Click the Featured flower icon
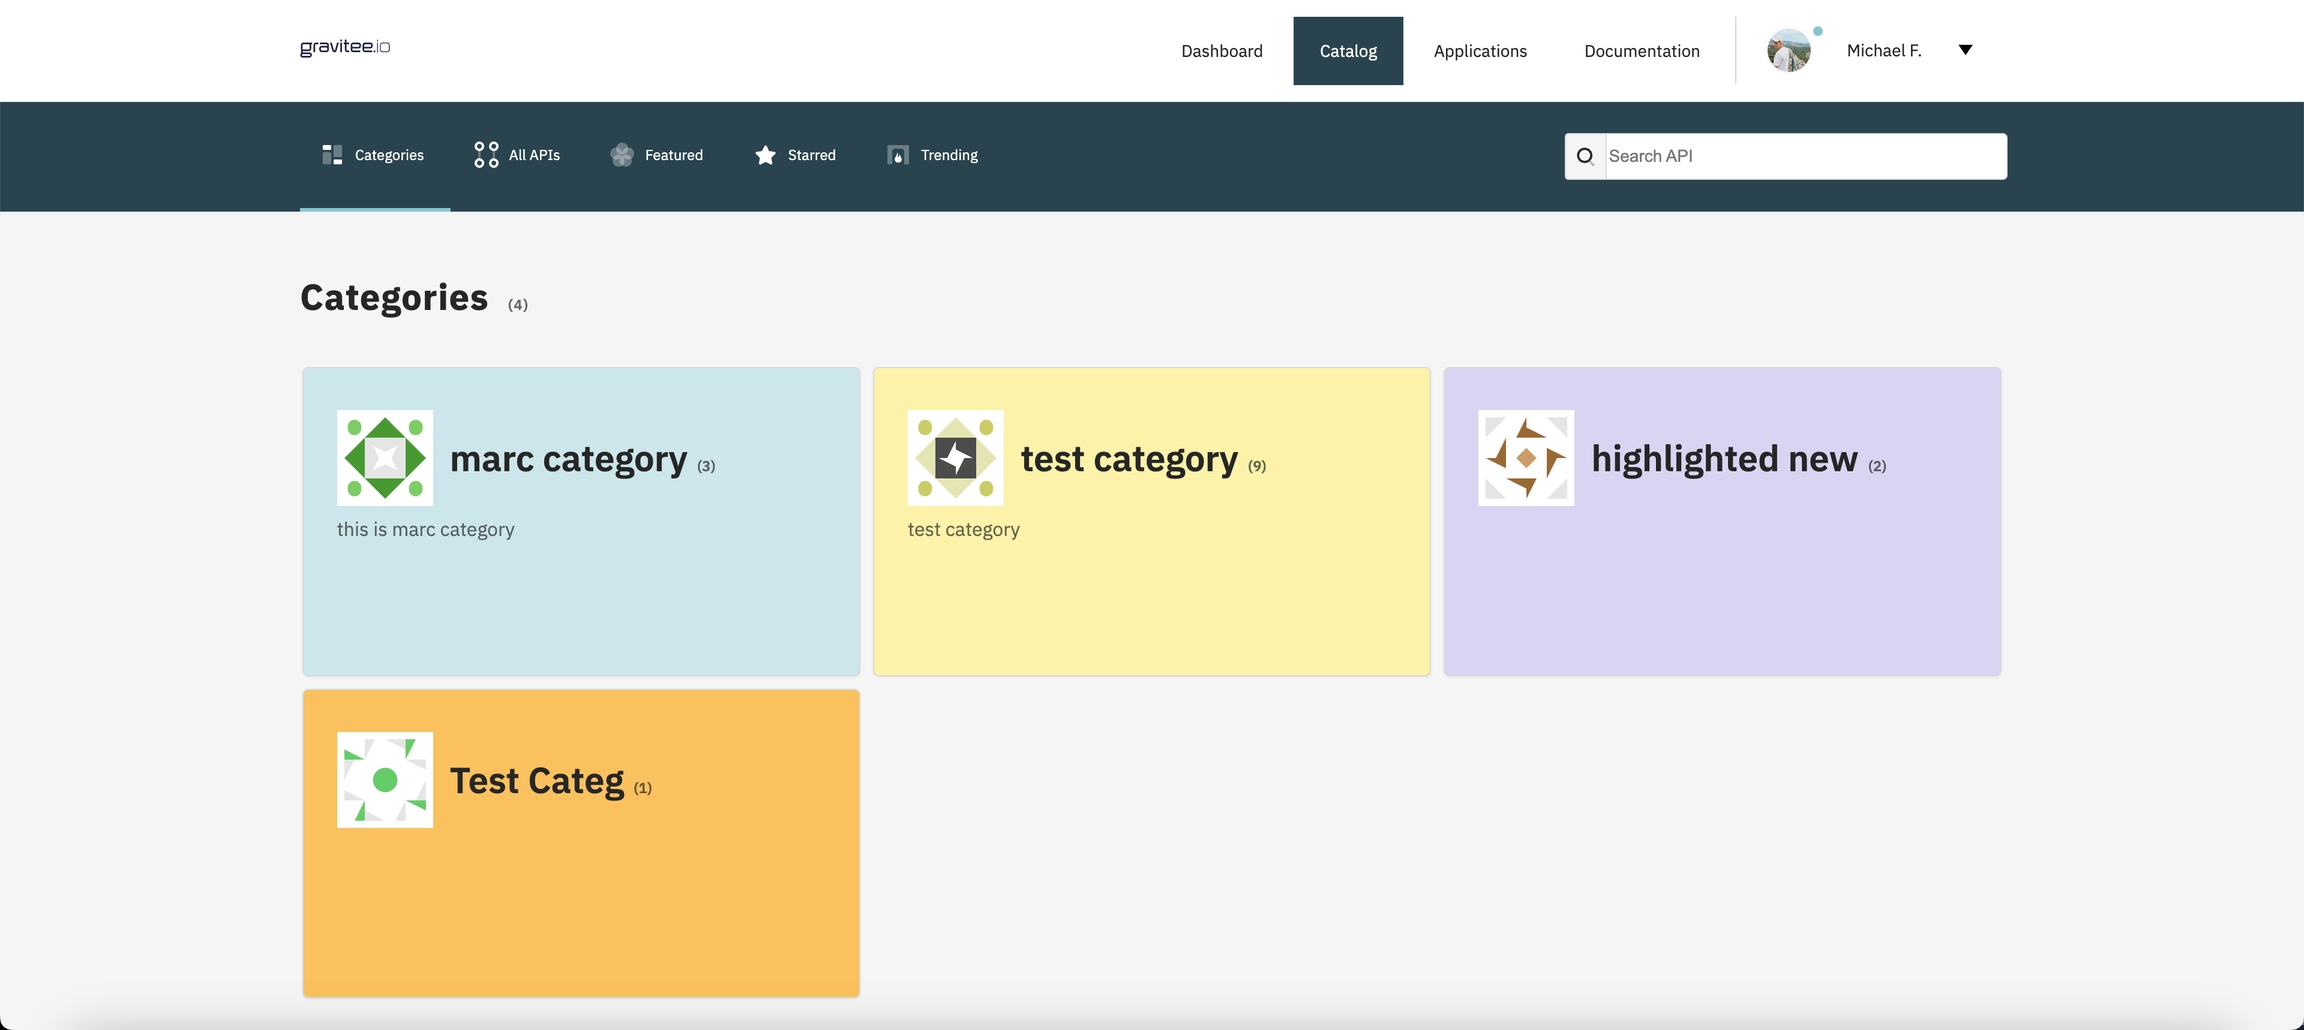The width and height of the screenshot is (2304, 1030). click(622, 155)
